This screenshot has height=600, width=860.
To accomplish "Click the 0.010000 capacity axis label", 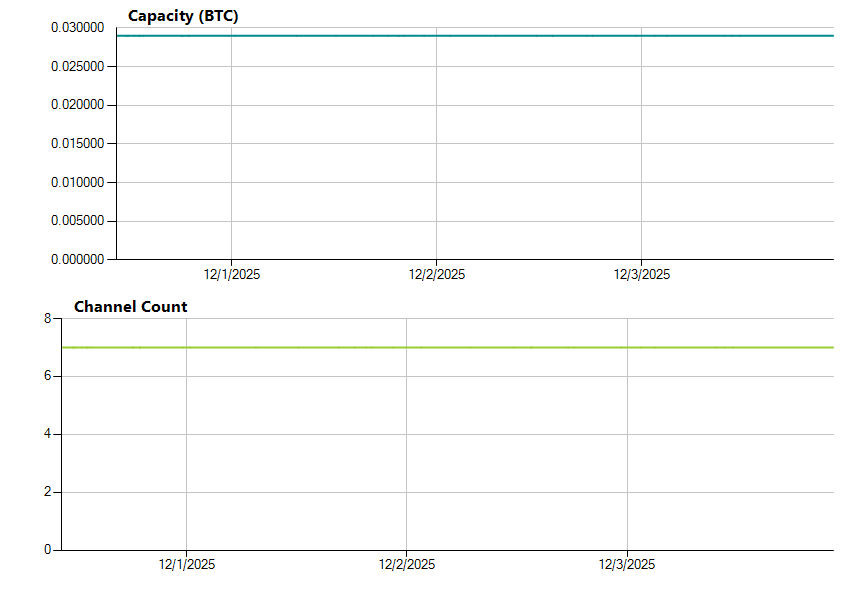I will pyautogui.click(x=77, y=183).
